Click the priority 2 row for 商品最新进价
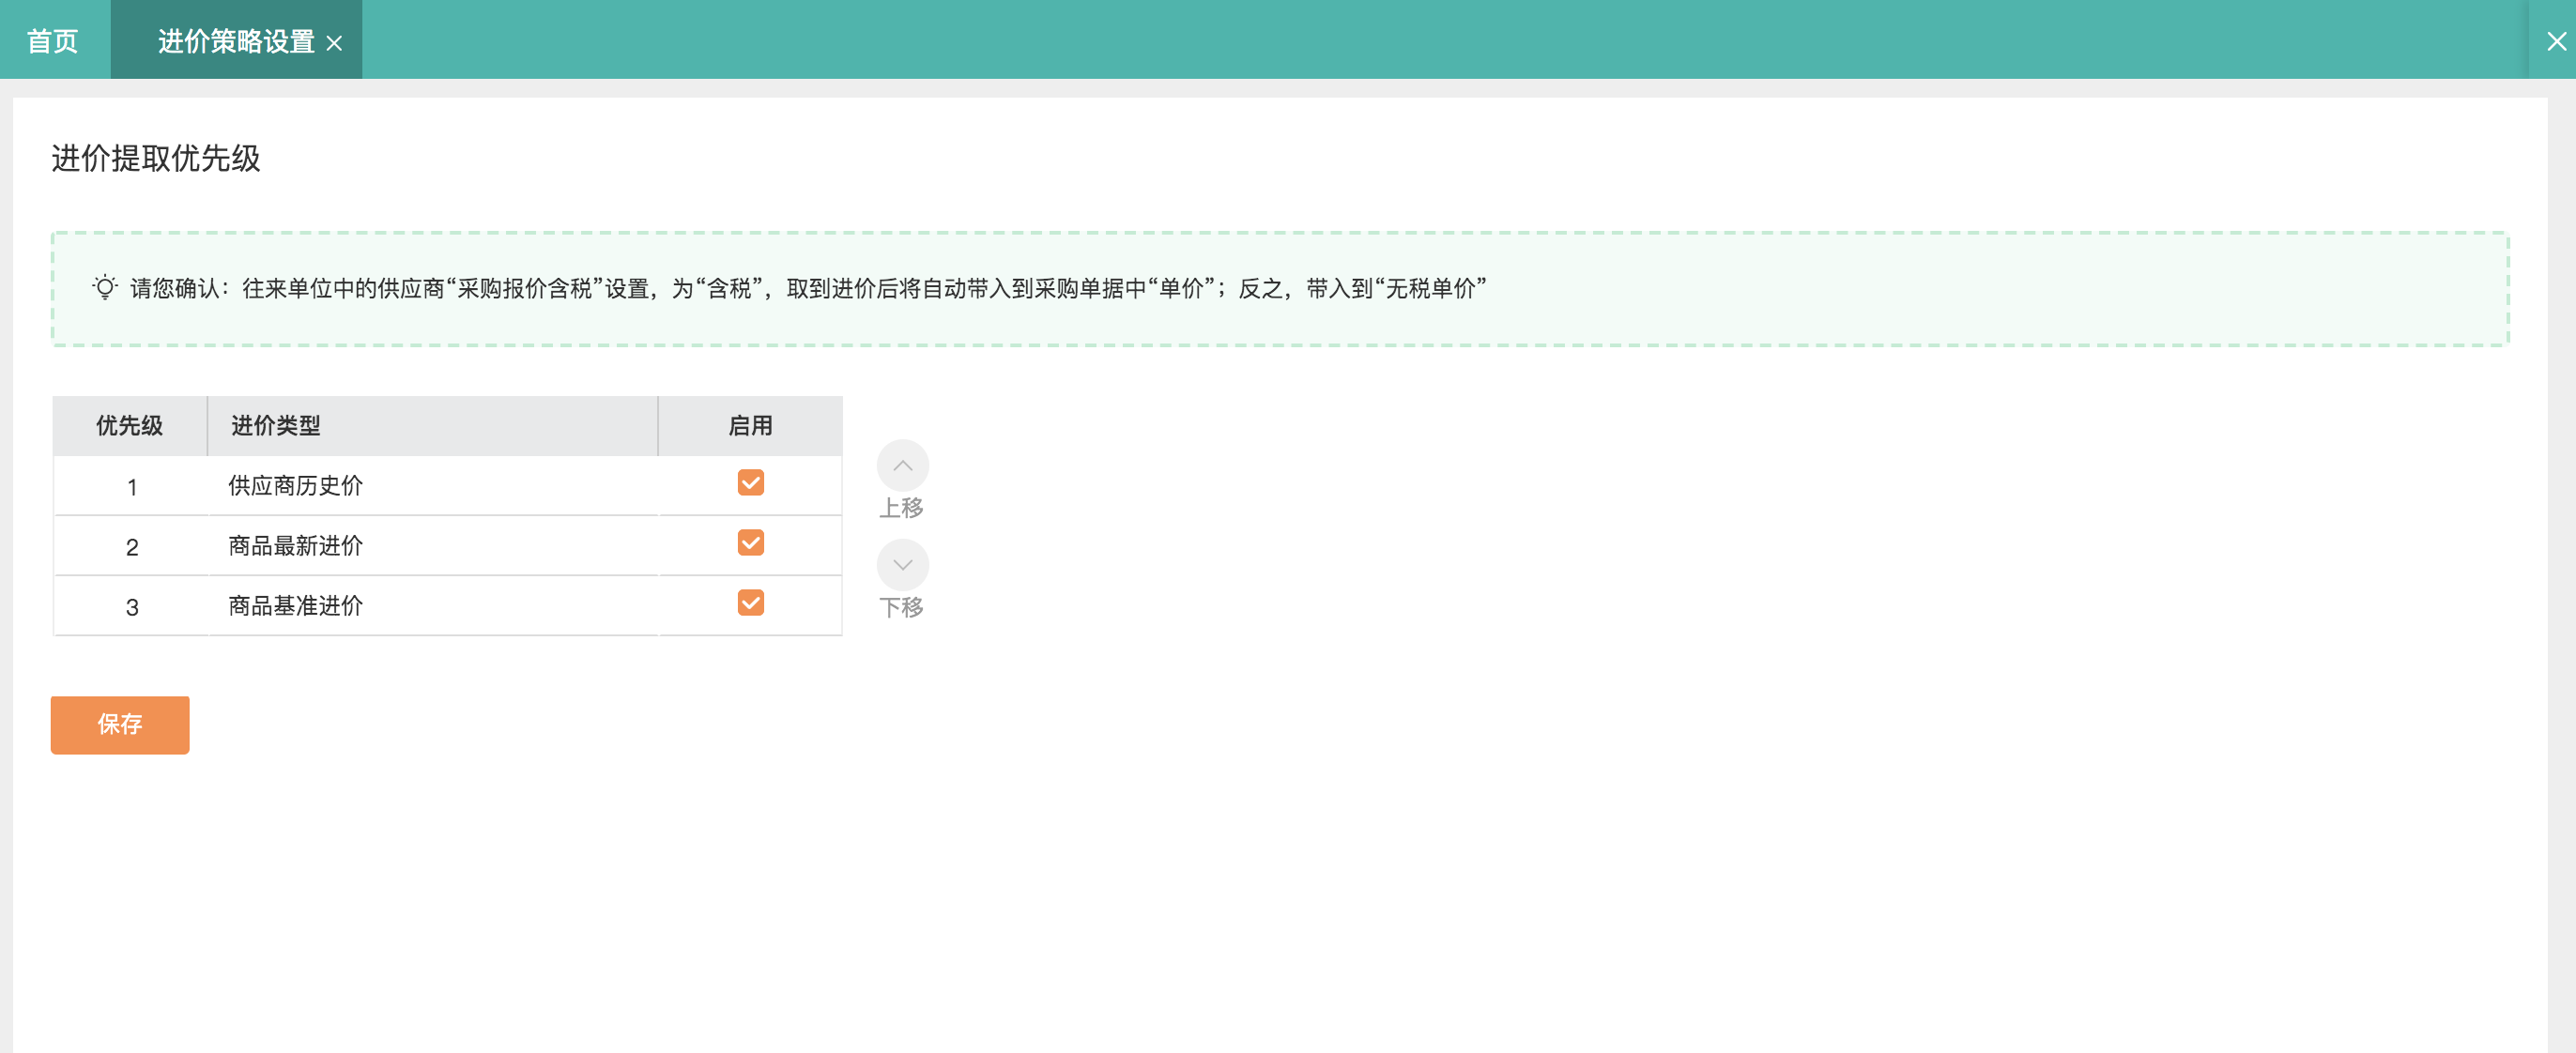 [443, 543]
